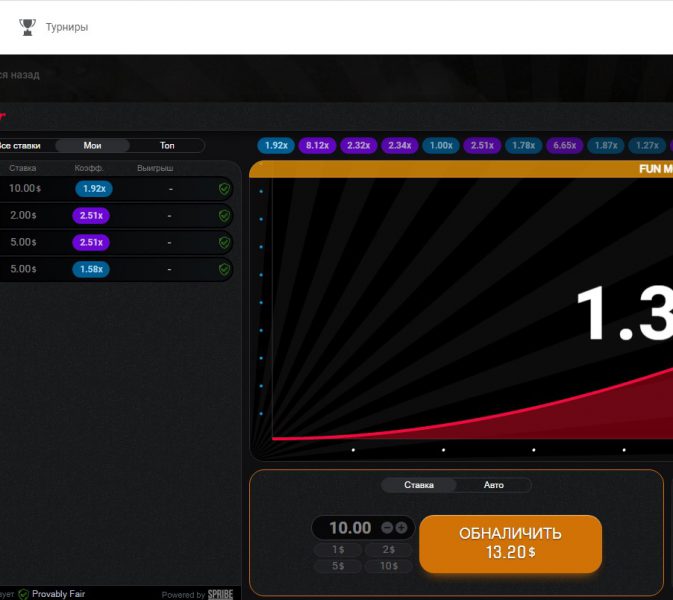The height and width of the screenshot is (600, 673).
Task: Click the Provably Fair shield icon
Action: (23, 594)
